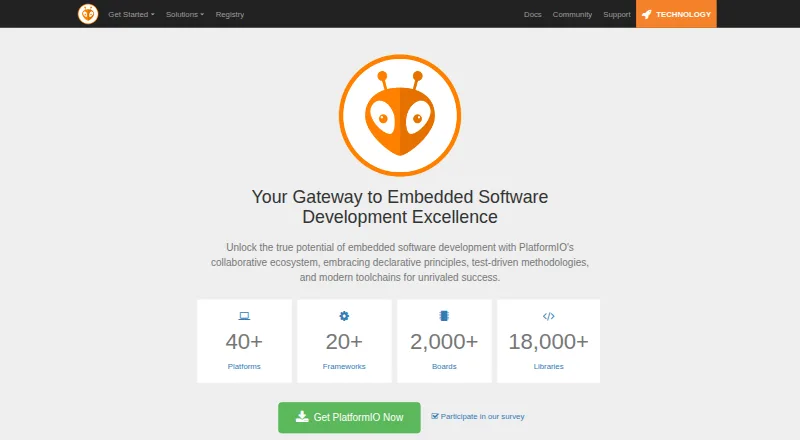The width and height of the screenshot is (800, 440).
Task: Open the Boards link
Action: (444, 366)
